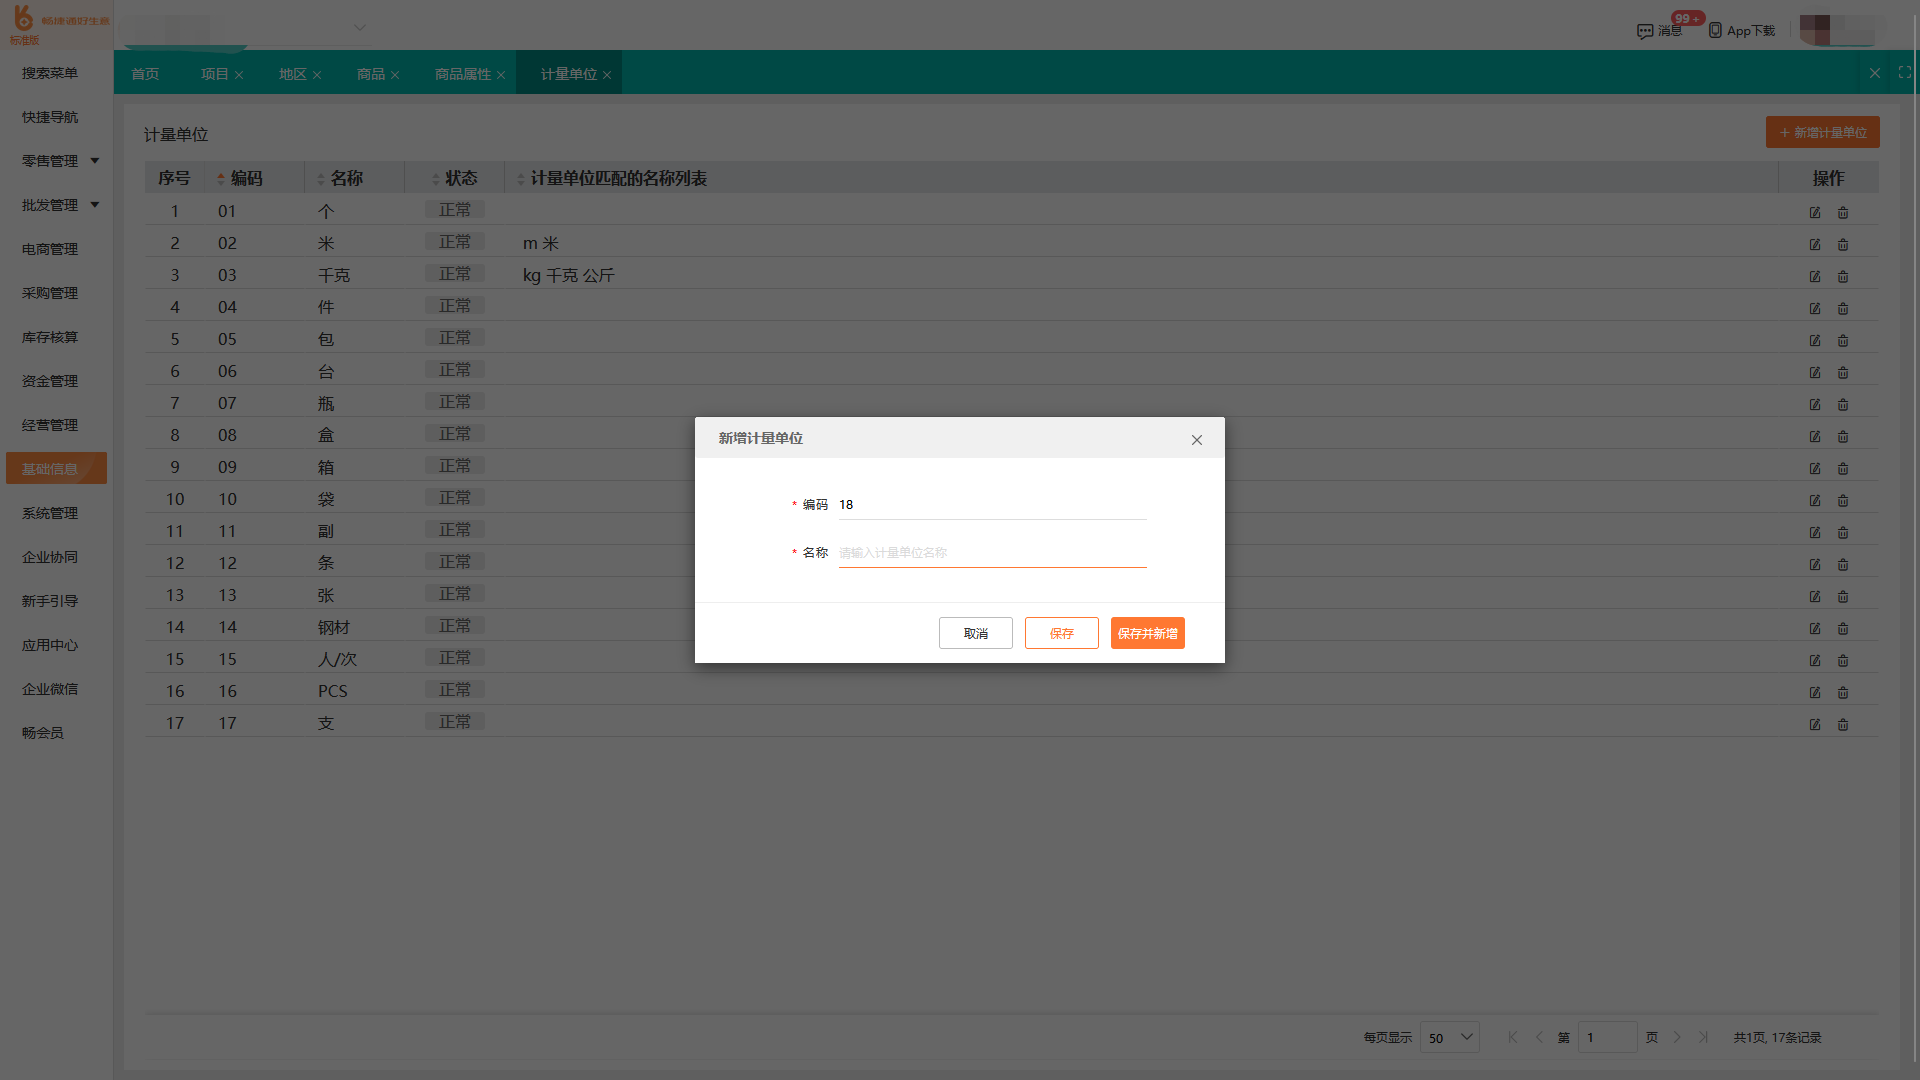The width and height of the screenshot is (1920, 1080).
Task: Click 保存并新增 orange button
Action: point(1147,633)
